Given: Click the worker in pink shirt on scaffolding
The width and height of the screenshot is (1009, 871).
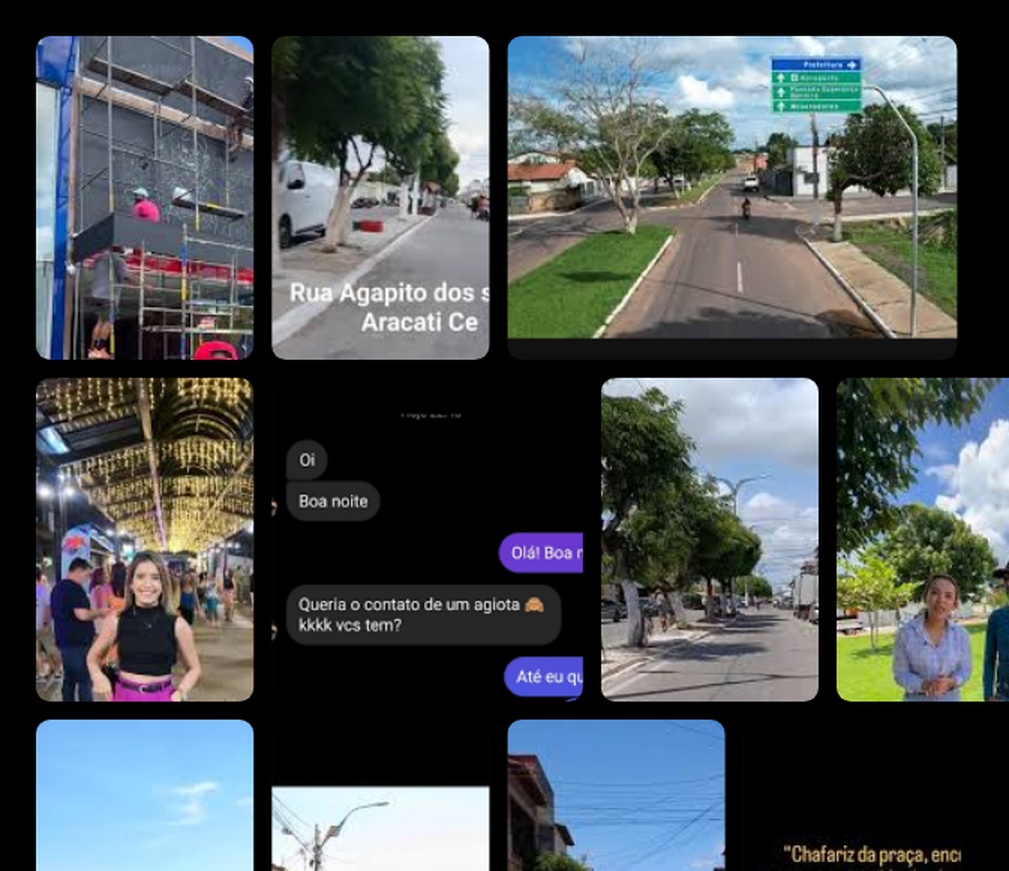Looking at the screenshot, I should [146, 206].
